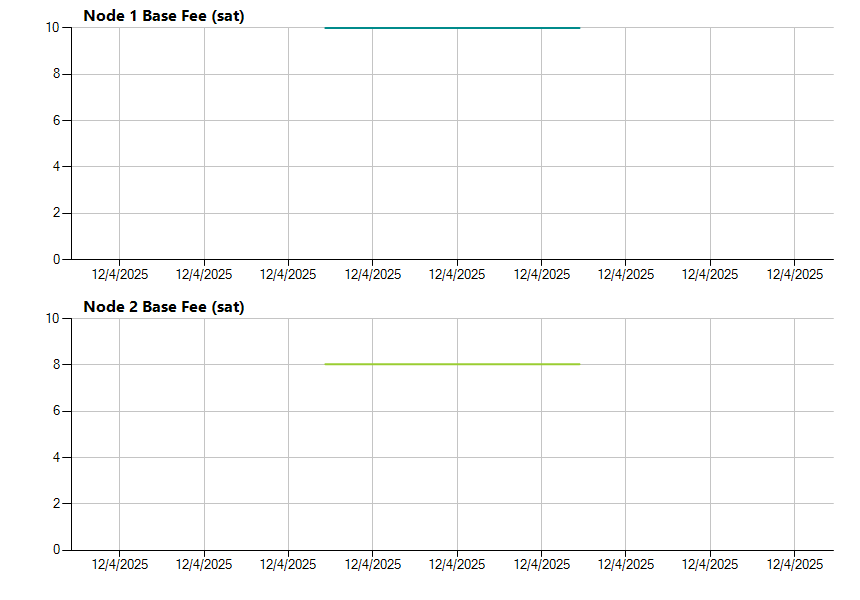
Task: Click y-axis label 2 on Node 1 chart
Action: [57, 213]
